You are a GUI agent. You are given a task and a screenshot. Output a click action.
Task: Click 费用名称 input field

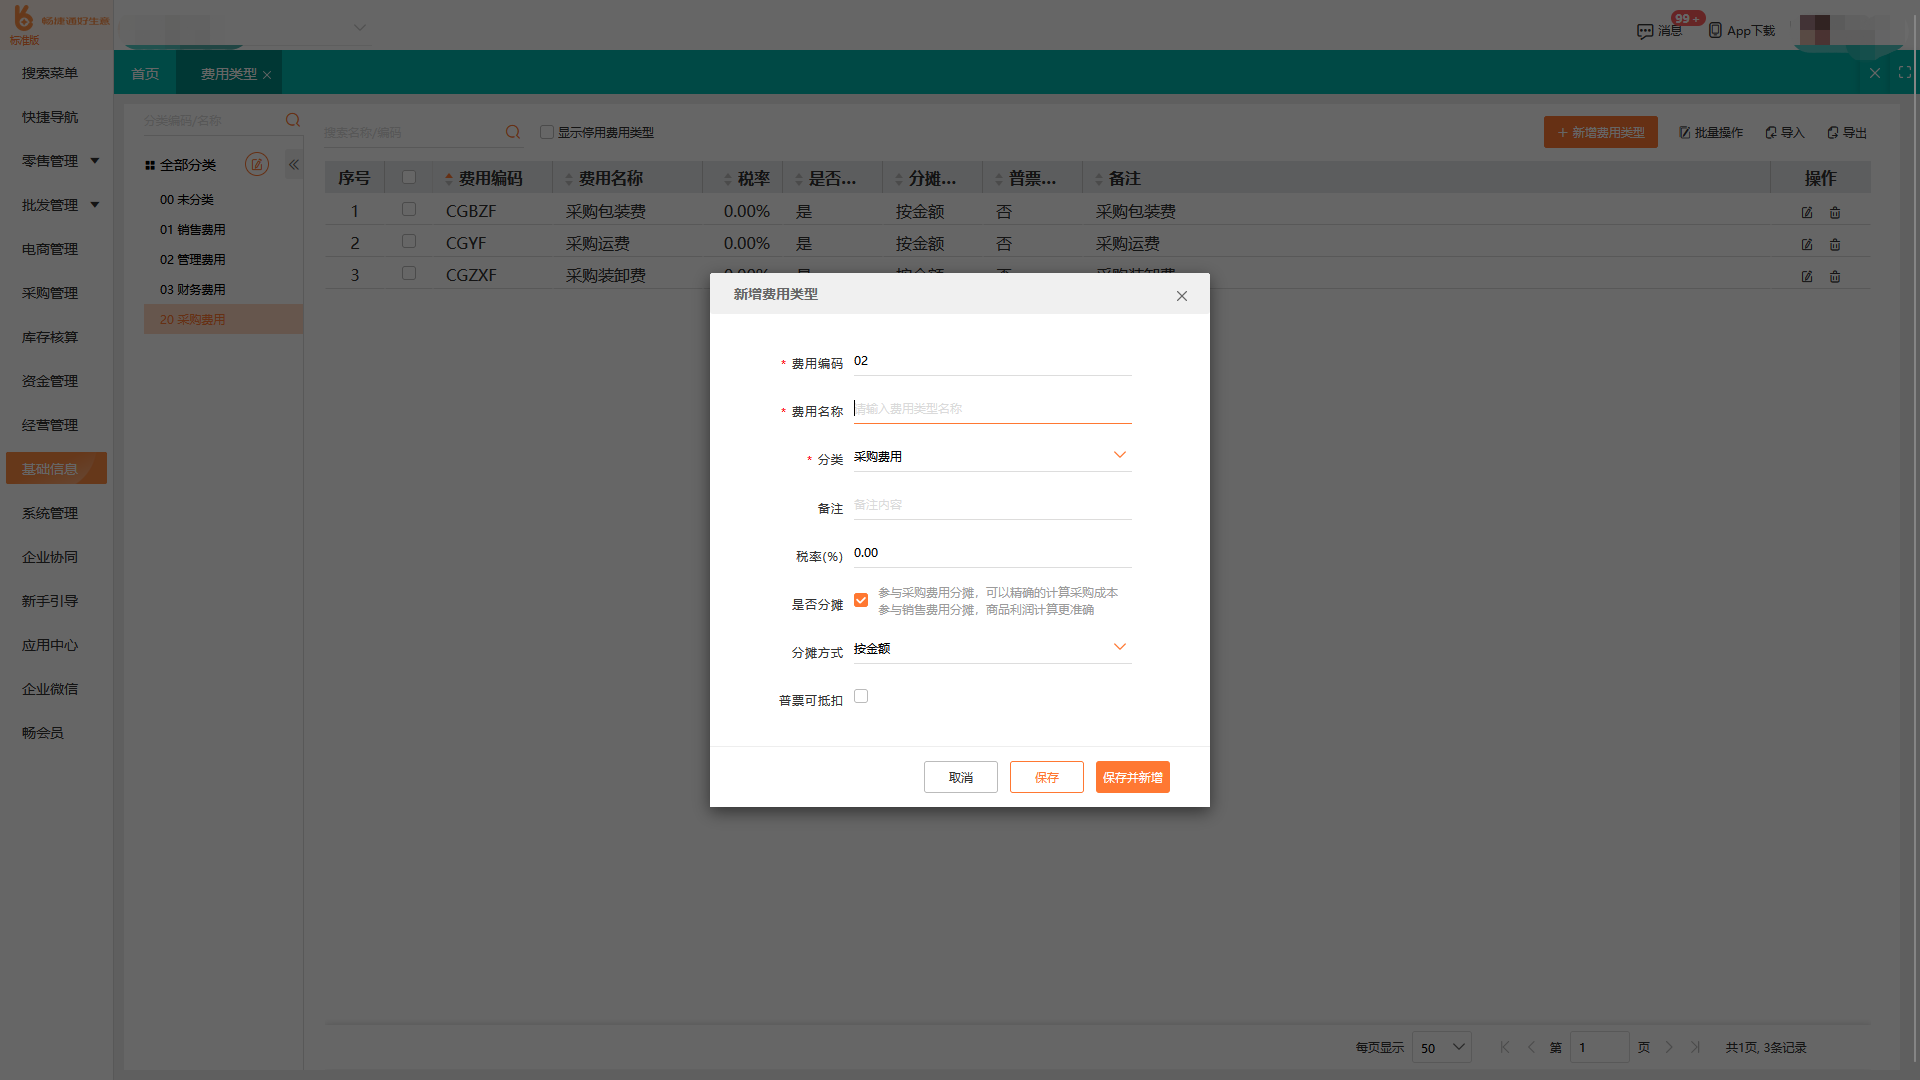992,409
